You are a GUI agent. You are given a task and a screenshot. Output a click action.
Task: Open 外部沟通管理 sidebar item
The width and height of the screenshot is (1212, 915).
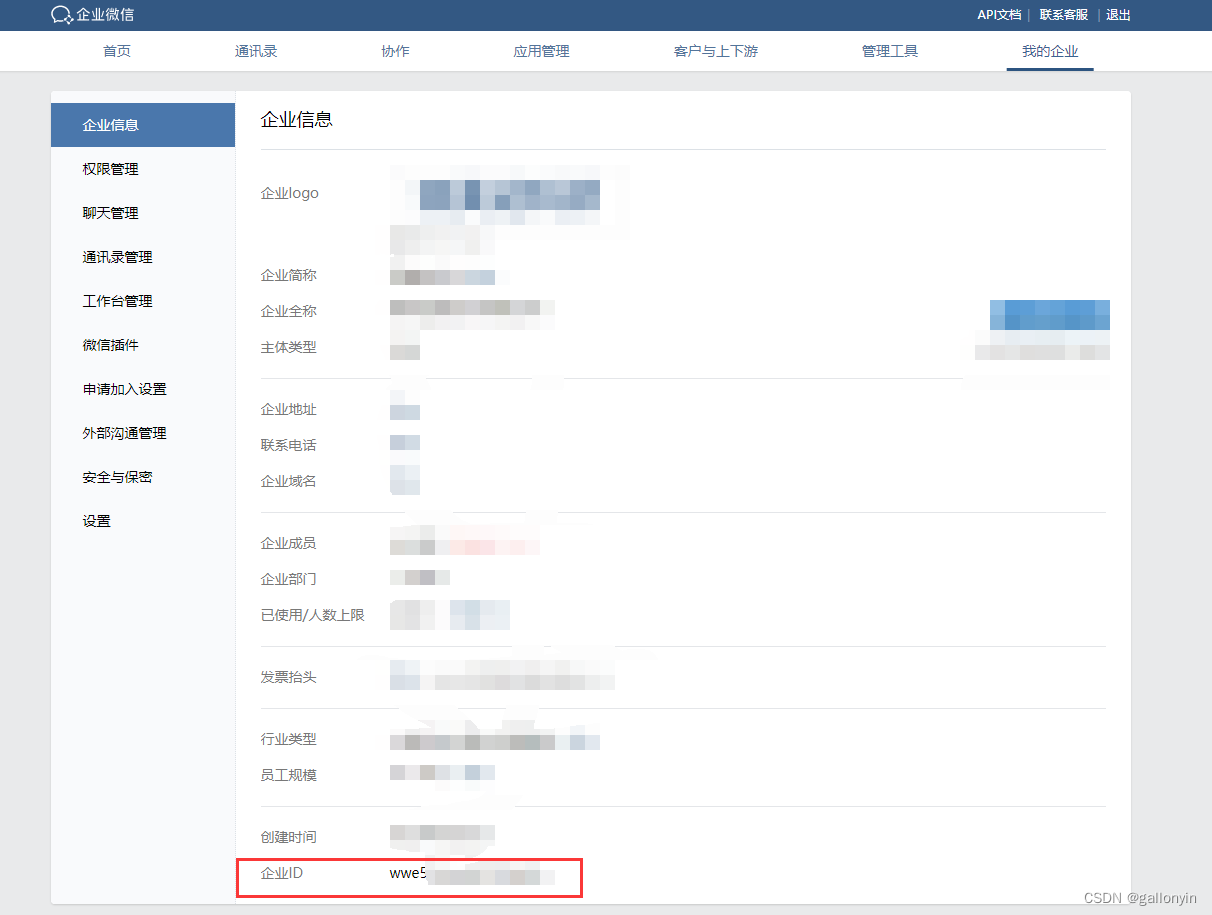tap(125, 433)
